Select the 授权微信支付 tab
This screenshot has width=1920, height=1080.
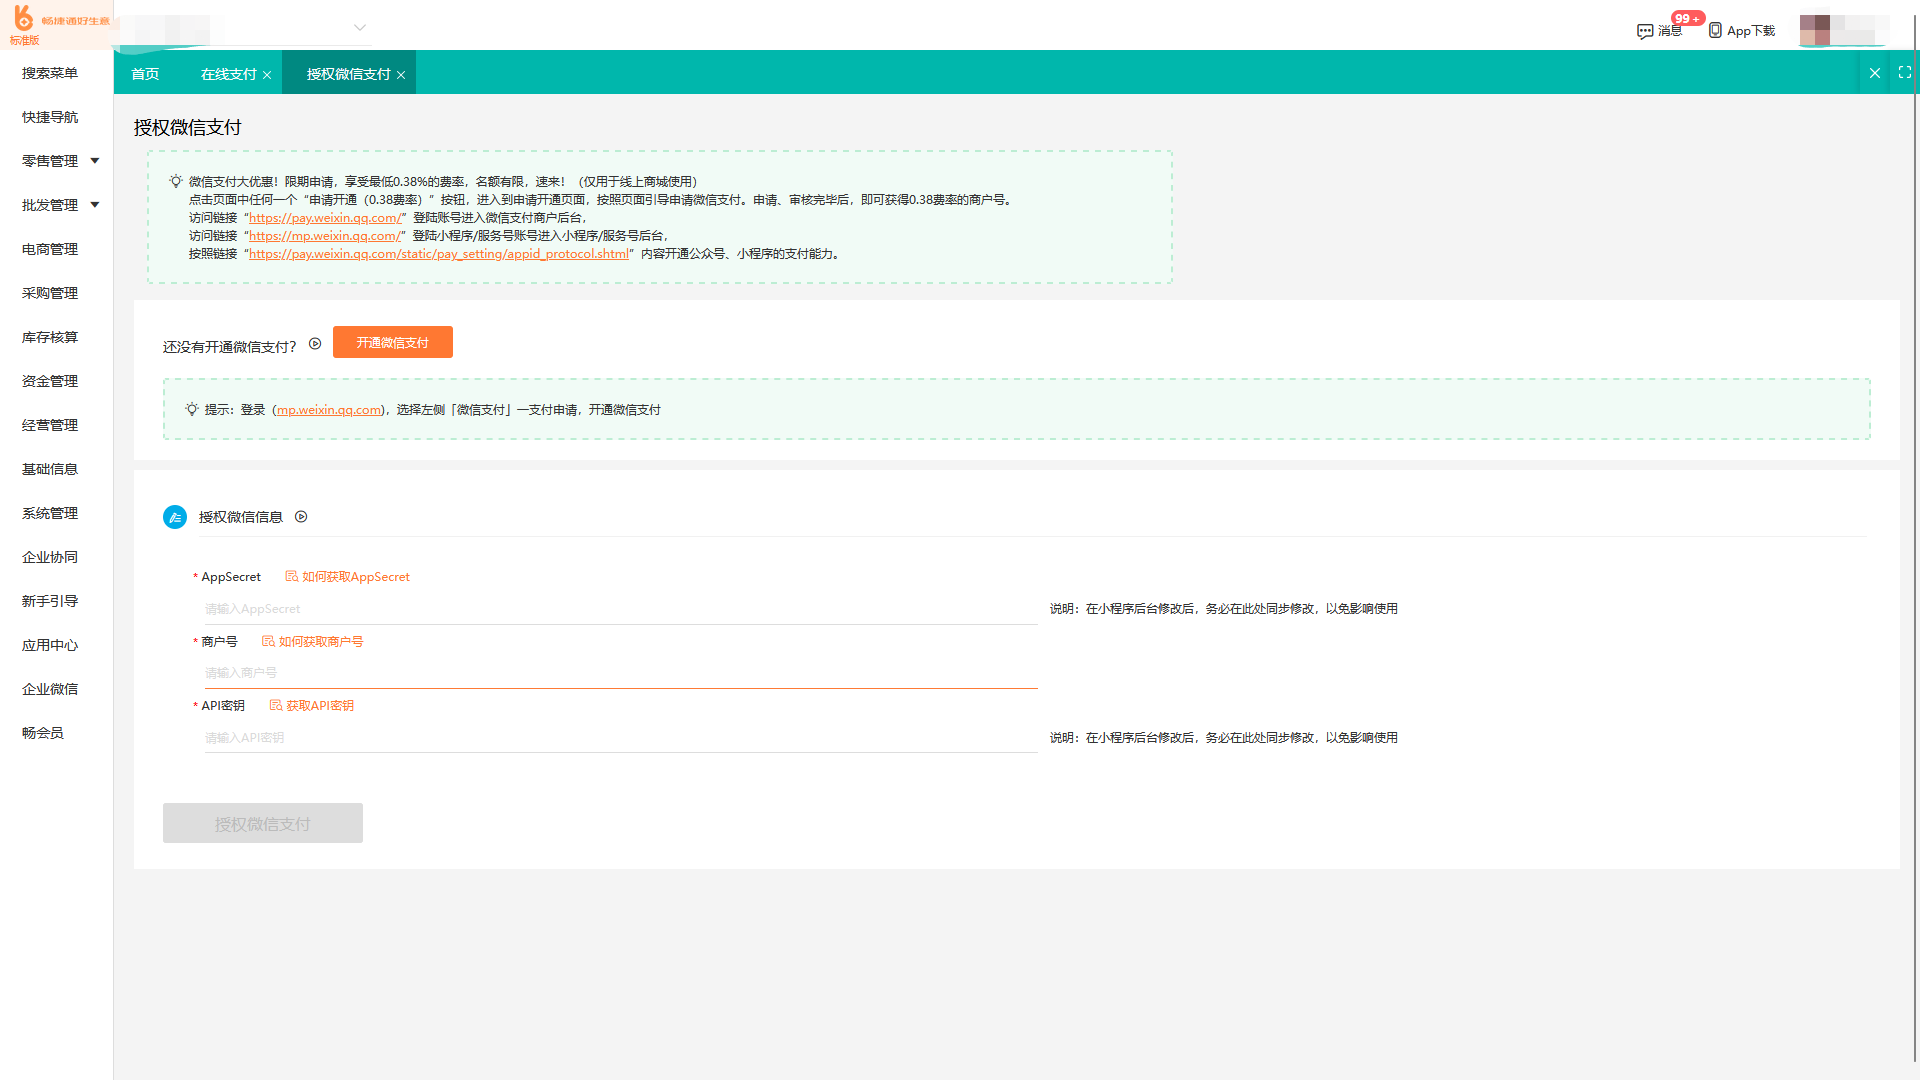[348, 73]
